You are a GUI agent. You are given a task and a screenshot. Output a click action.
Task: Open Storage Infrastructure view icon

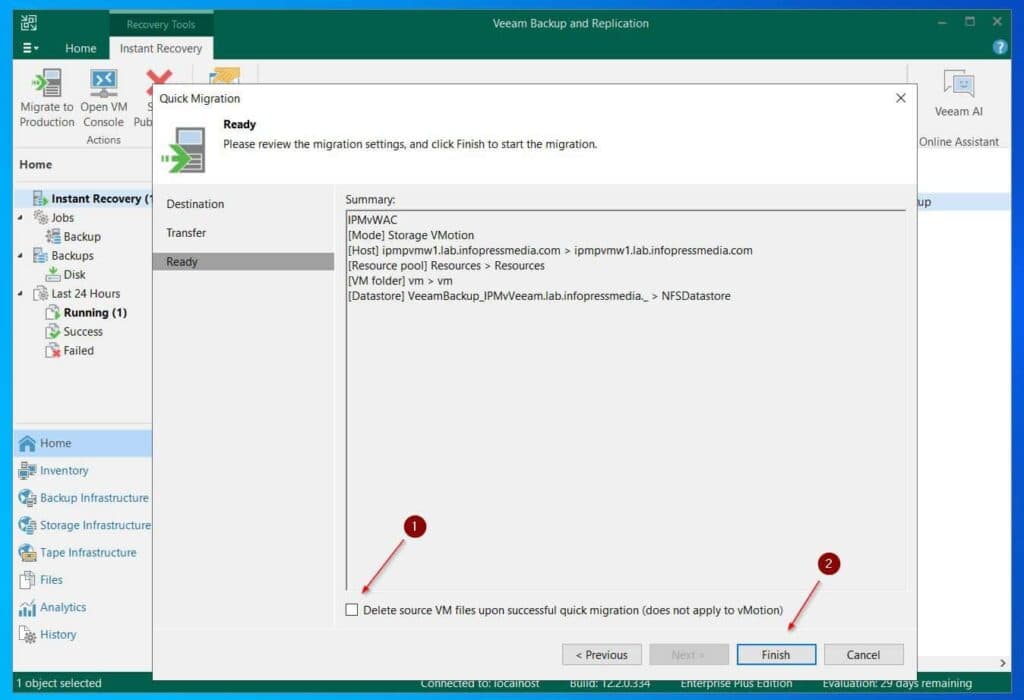[x=27, y=525]
